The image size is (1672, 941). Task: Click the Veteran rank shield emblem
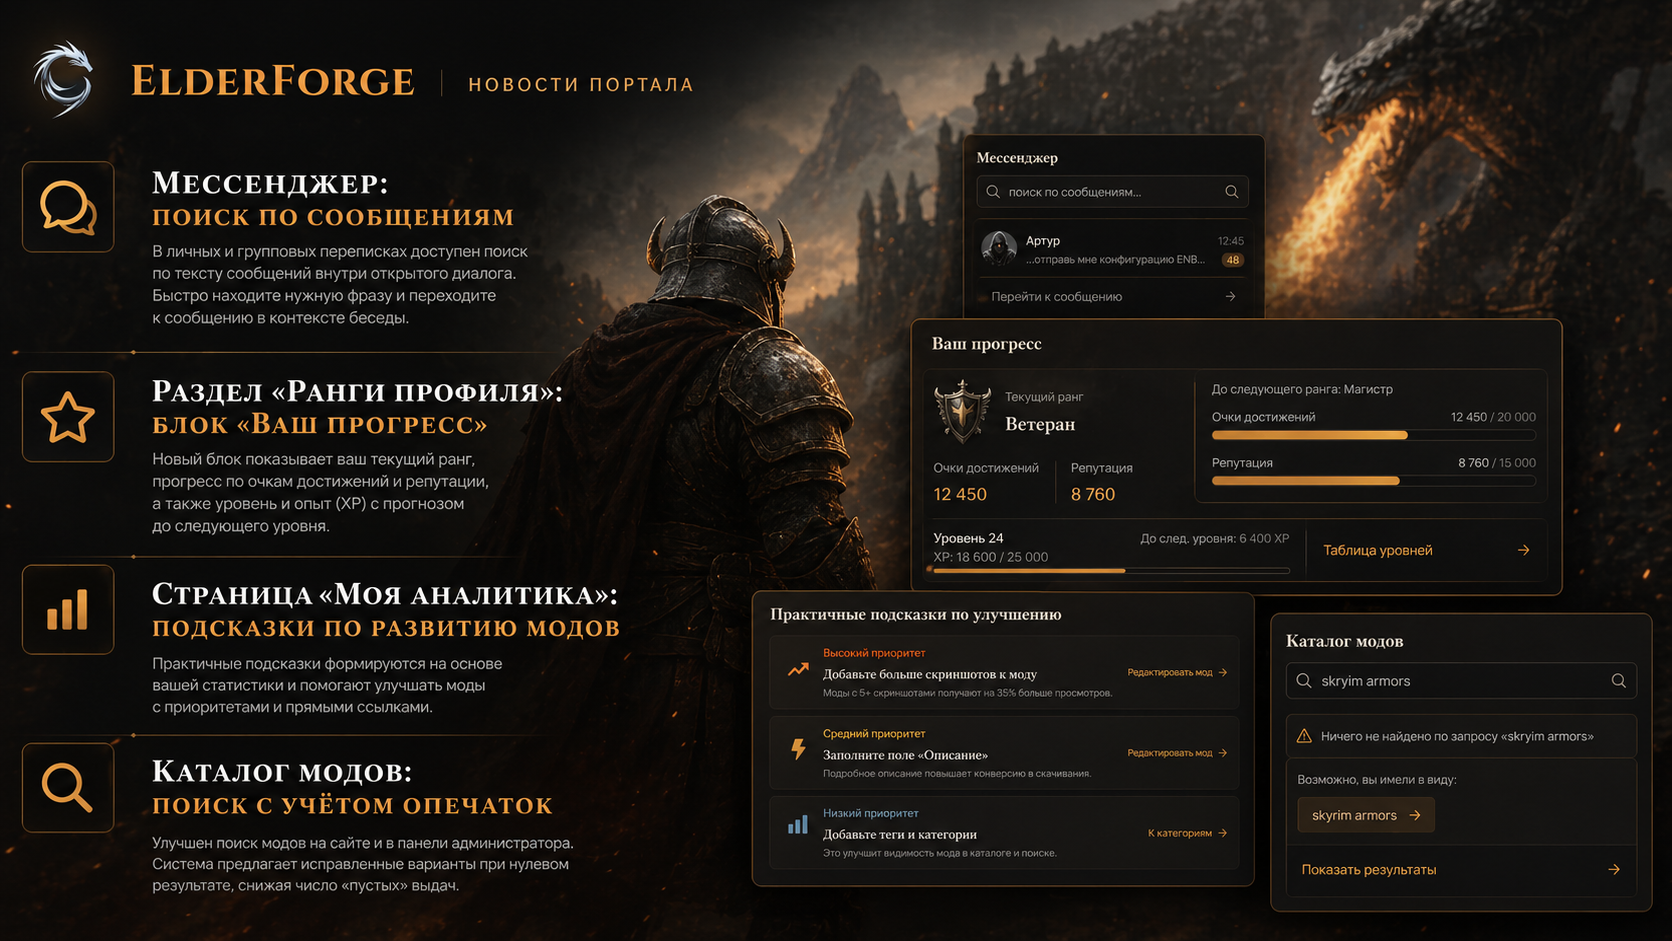962,411
